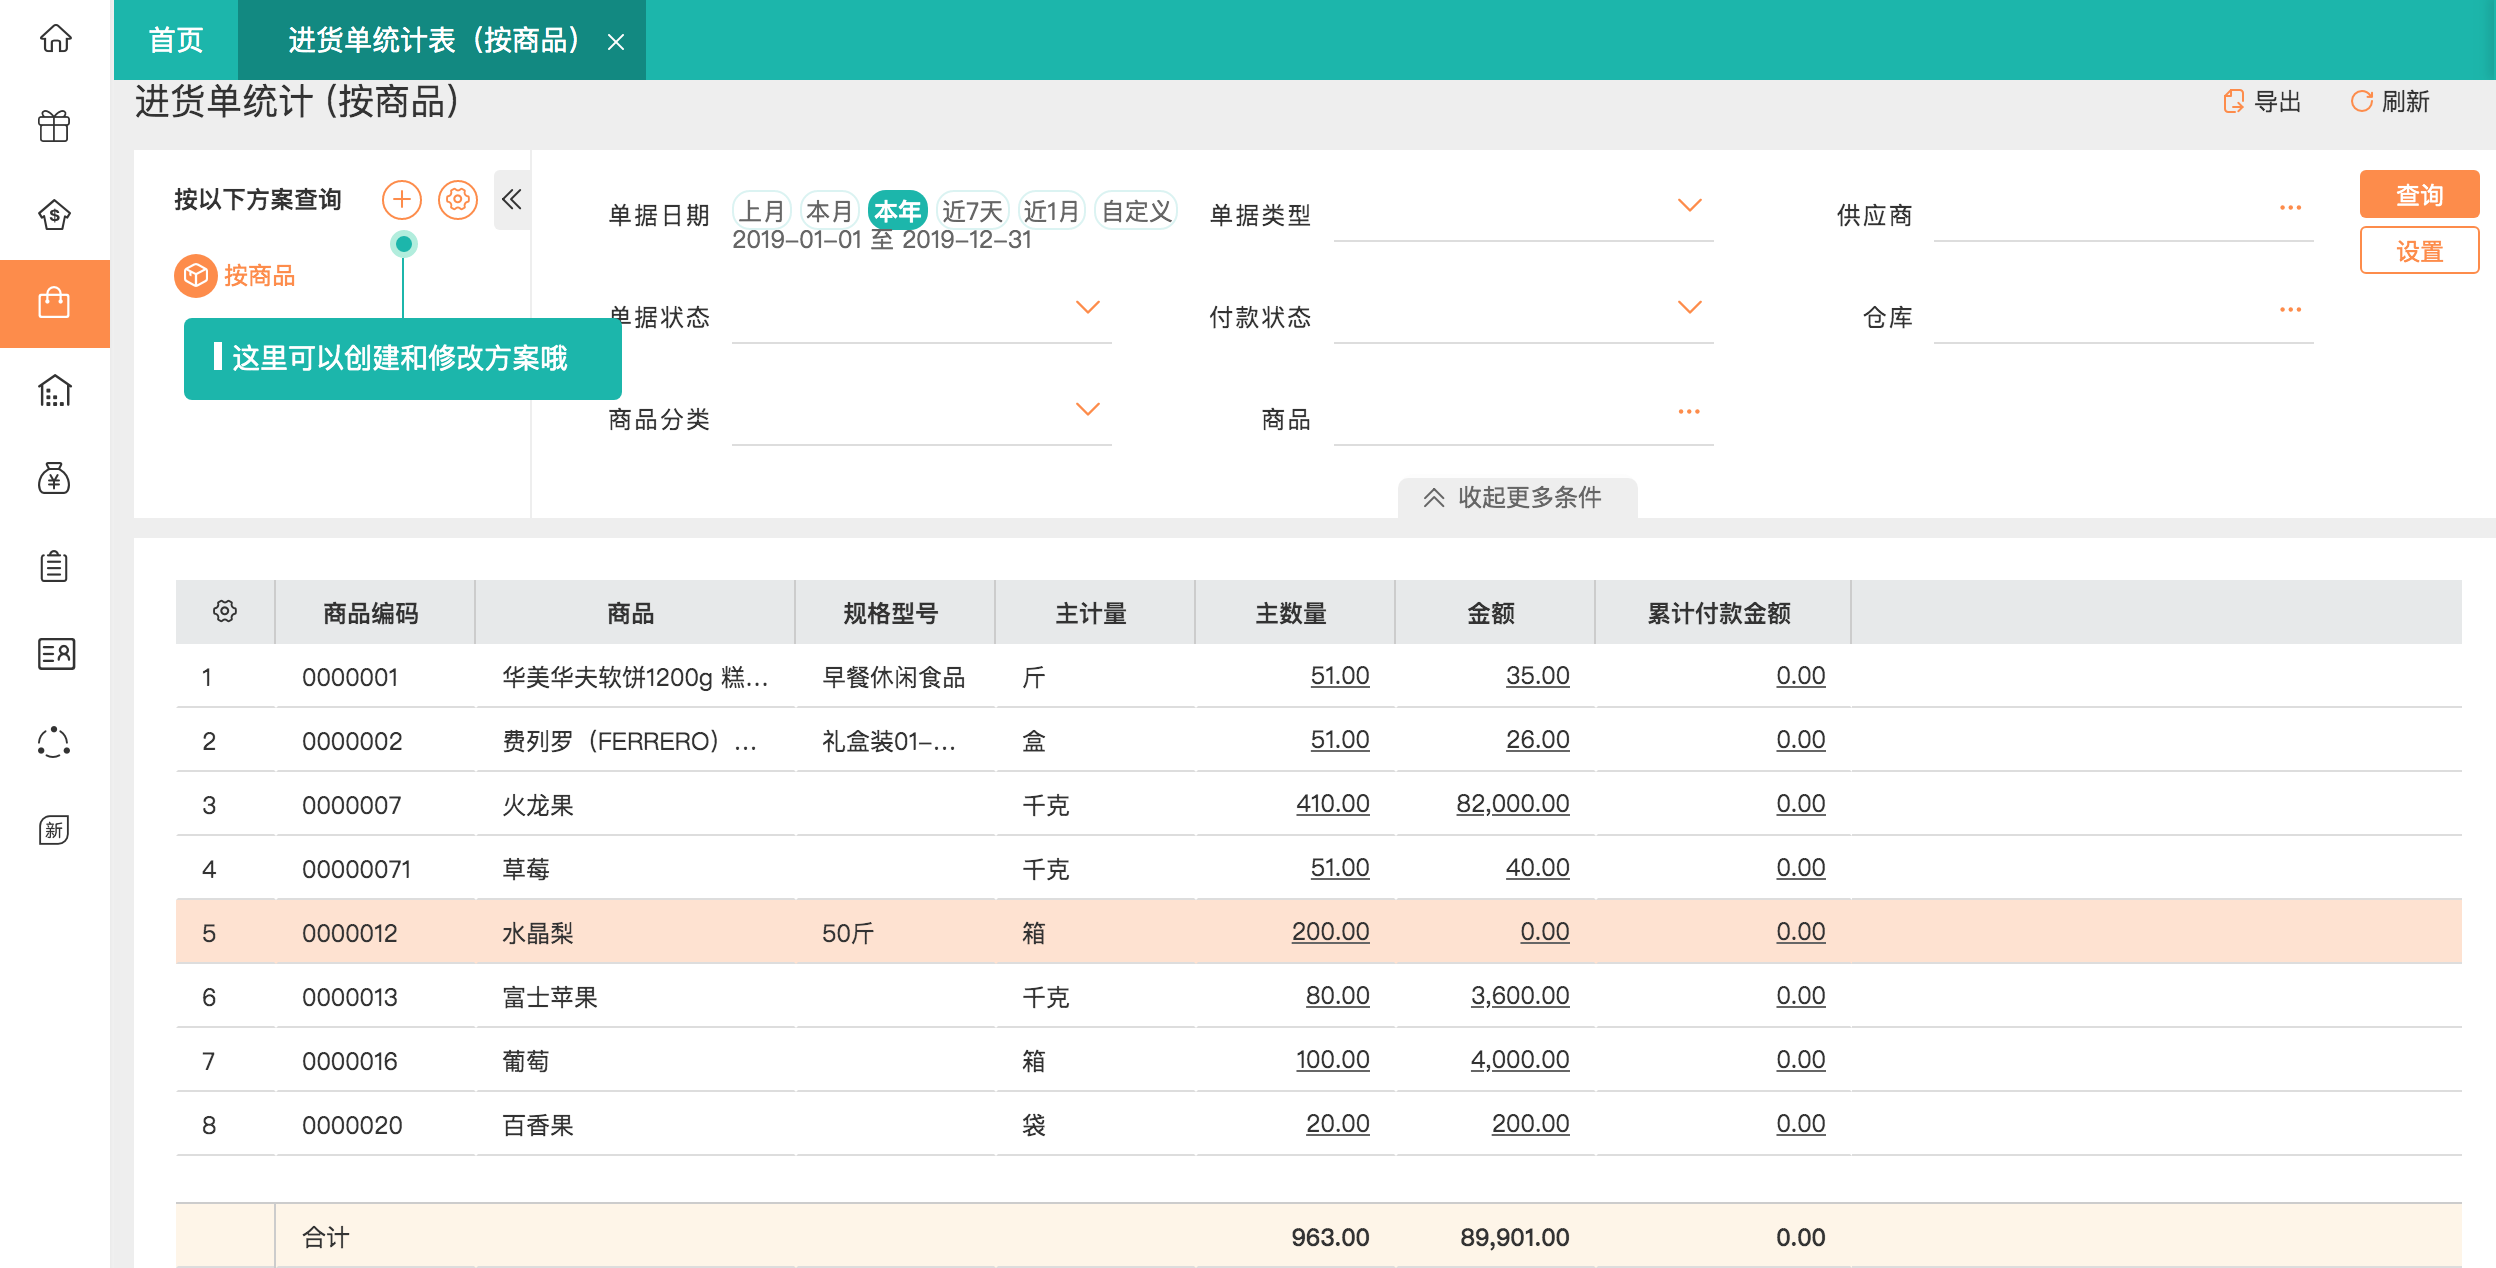Click the settings gear icon in table header

click(x=225, y=611)
